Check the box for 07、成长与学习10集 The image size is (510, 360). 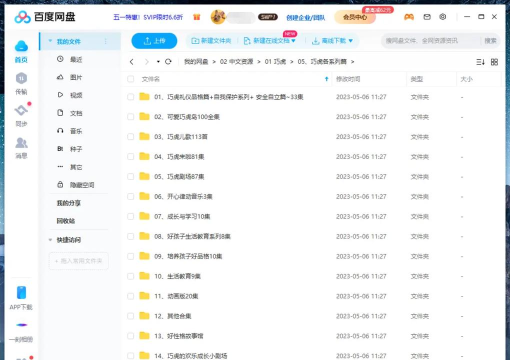pos(131,216)
